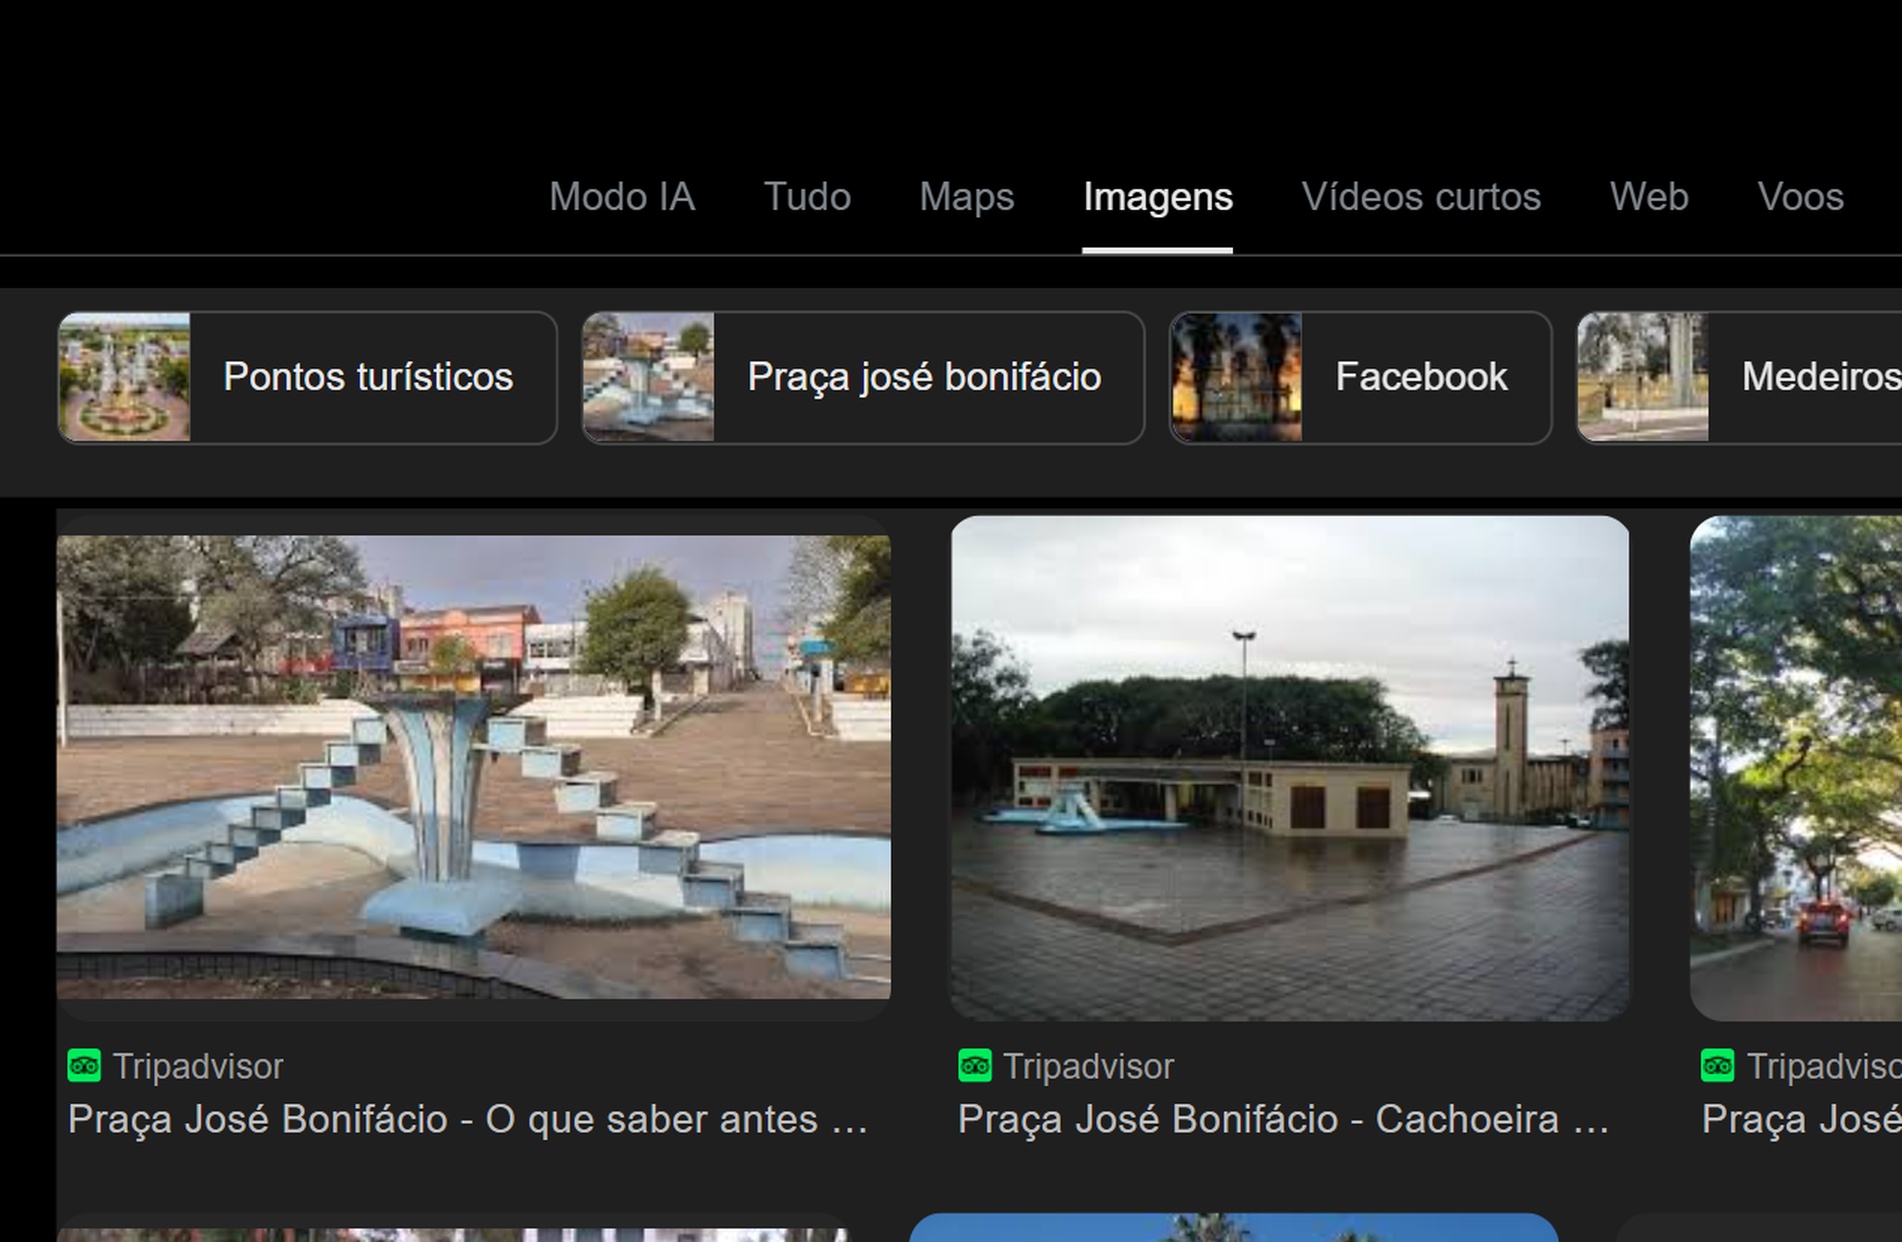The image size is (1902, 1242).
Task: Switch to the Web tab
Action: click(x=1648, y=197)
